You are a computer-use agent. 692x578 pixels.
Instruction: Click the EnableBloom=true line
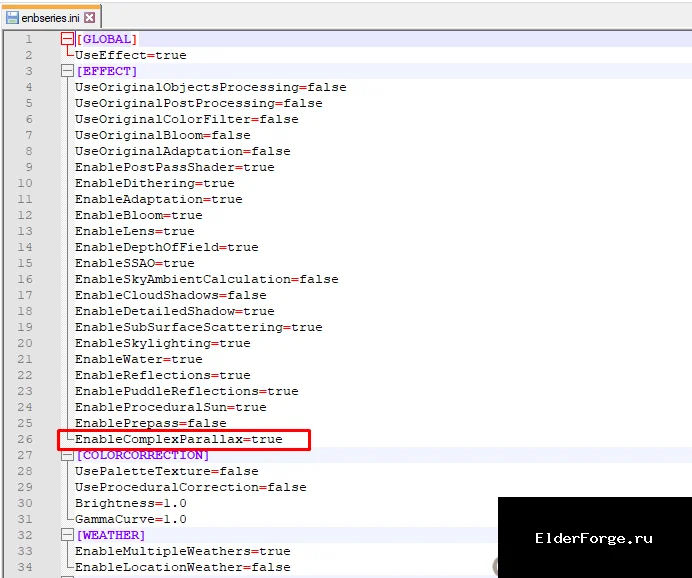click(138, 215)
